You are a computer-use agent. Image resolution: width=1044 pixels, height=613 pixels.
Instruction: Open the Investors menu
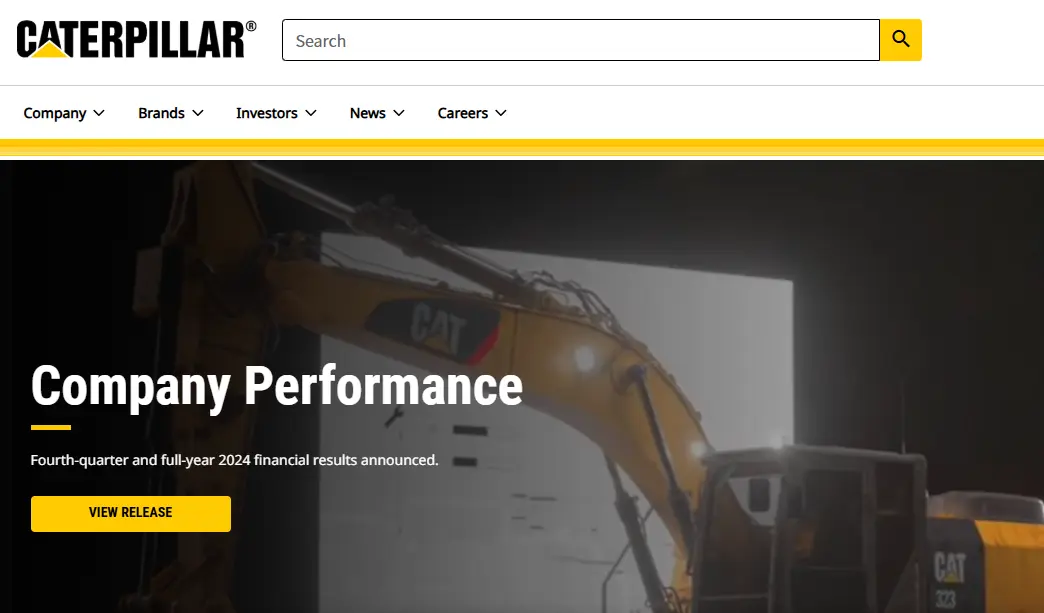[x=276, y=113]
